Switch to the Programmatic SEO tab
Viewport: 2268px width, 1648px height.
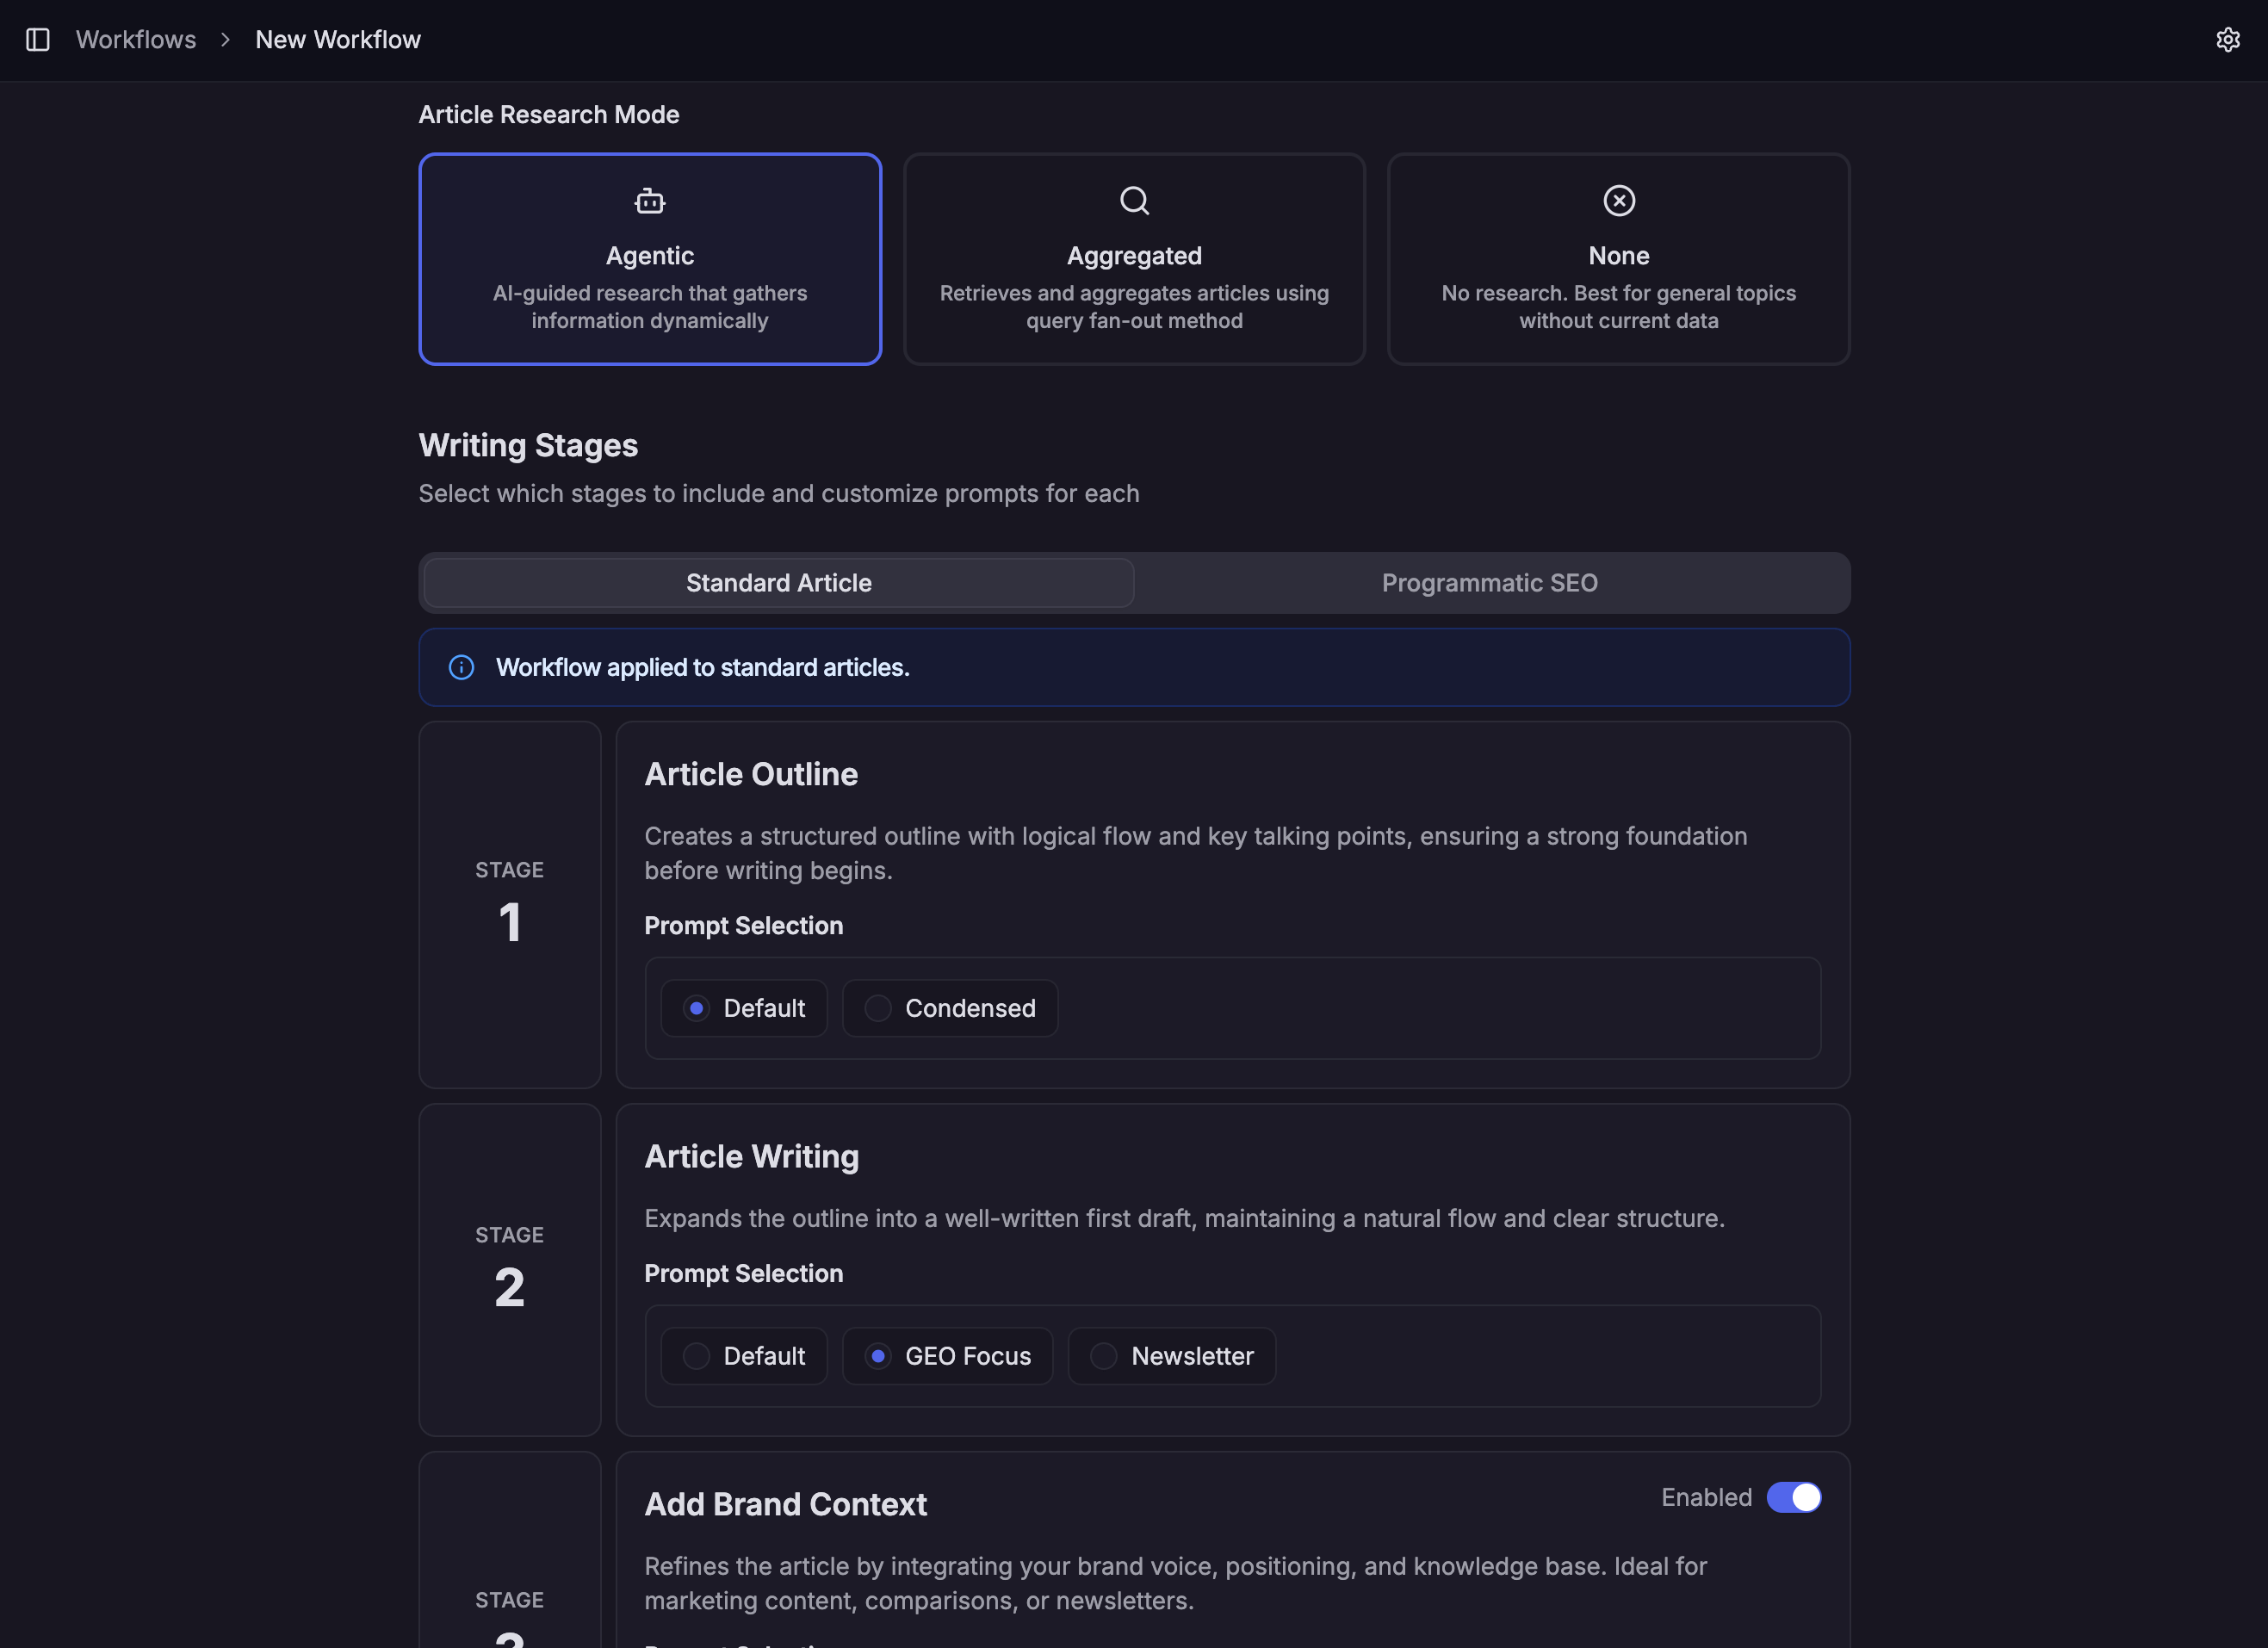click(x=1489, y=582)
